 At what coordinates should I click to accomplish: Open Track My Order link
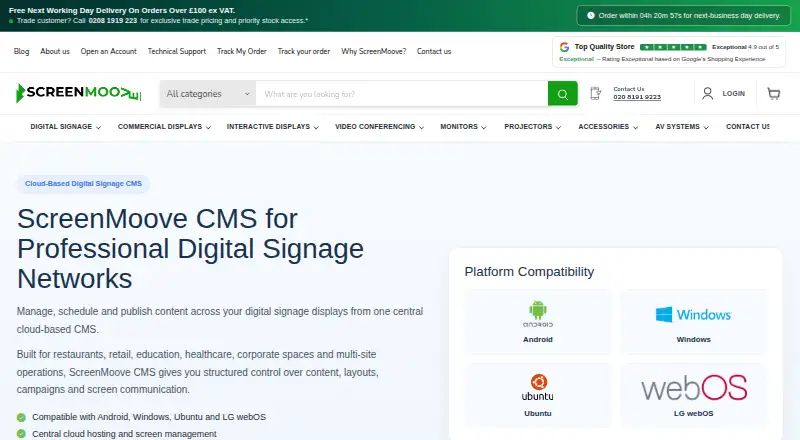pyautogui.click(x=242, y=51)
